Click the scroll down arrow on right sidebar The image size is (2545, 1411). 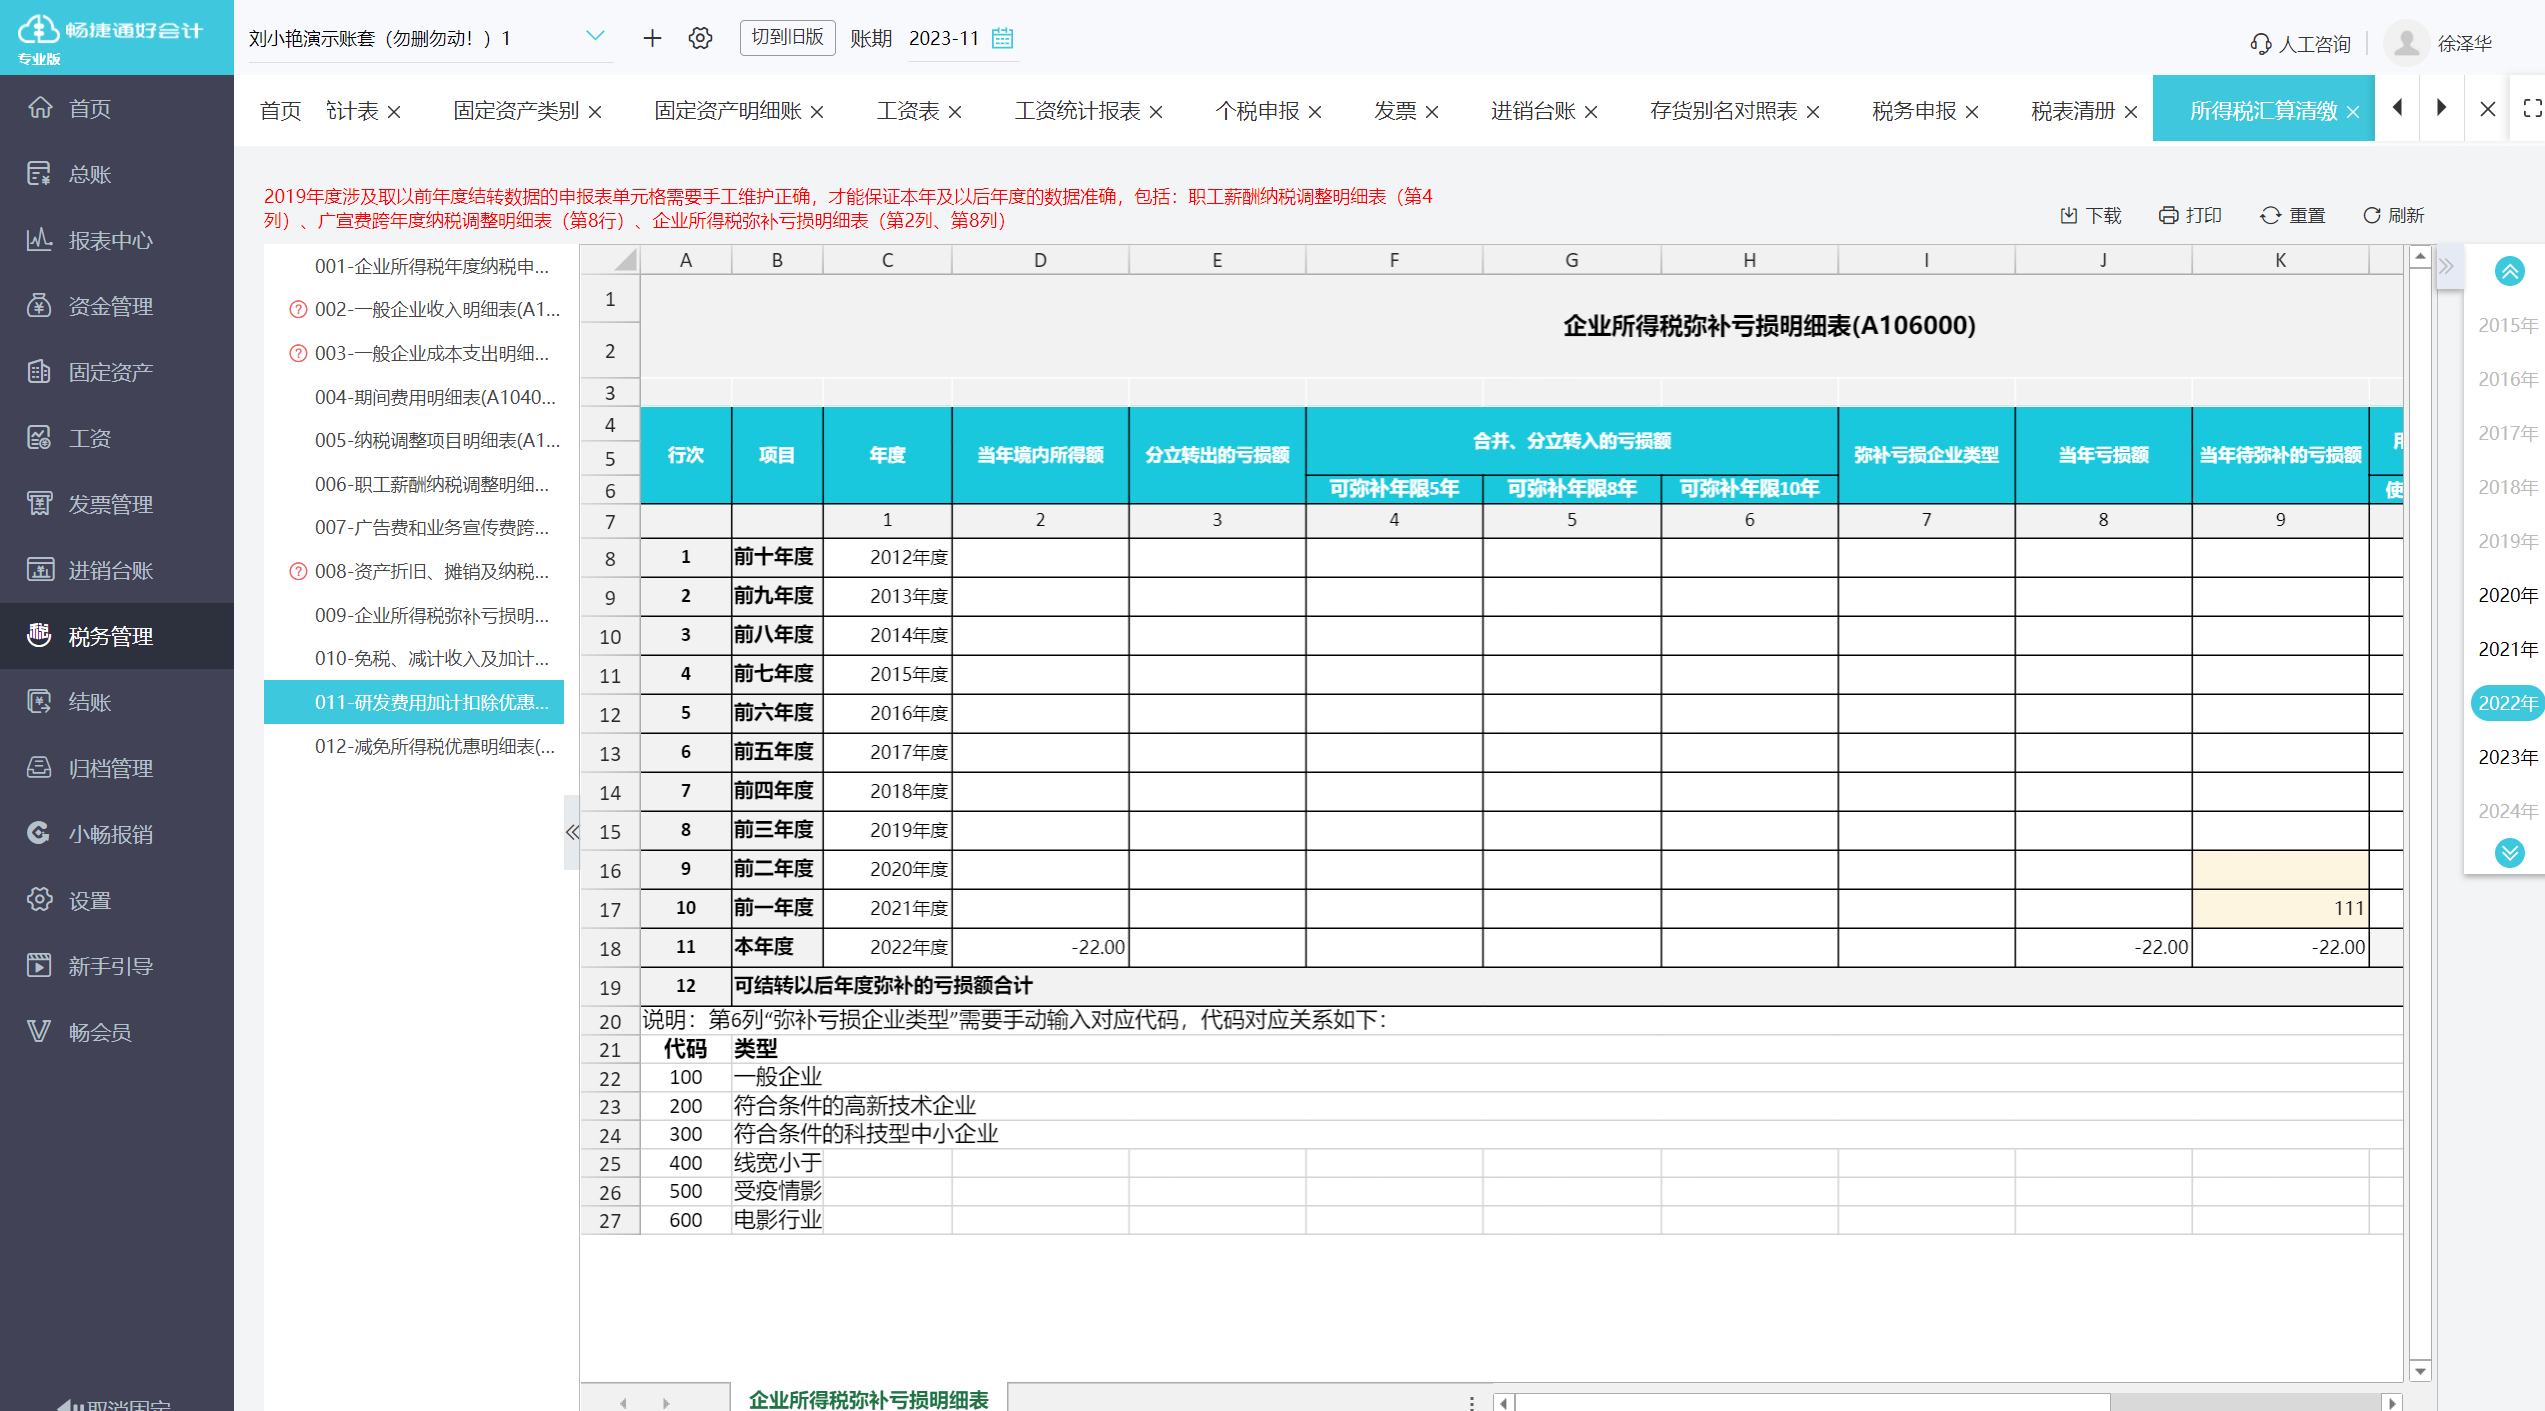point(2507,851)
